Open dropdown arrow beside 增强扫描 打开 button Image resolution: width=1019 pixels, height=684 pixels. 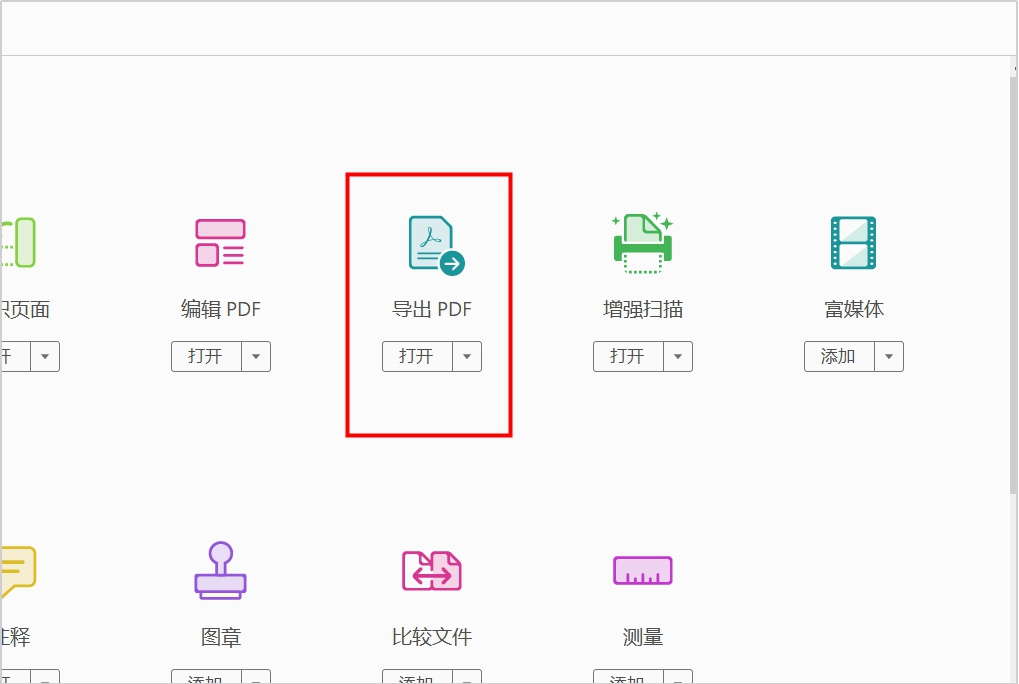click(x=678, y=357)
